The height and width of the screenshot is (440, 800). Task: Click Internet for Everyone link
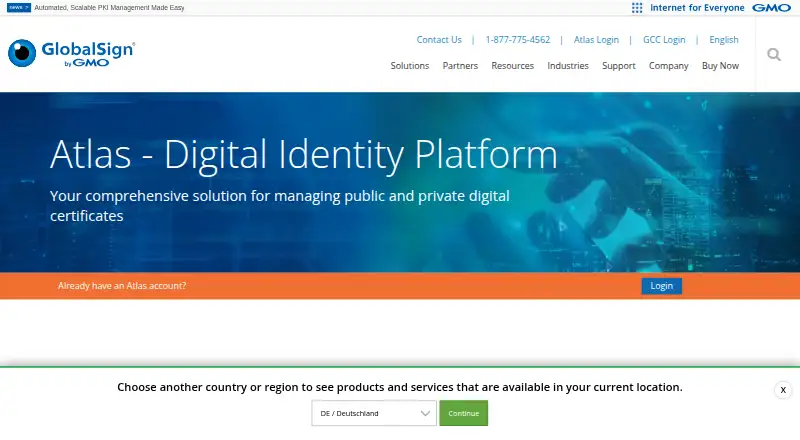pos(697,8)
